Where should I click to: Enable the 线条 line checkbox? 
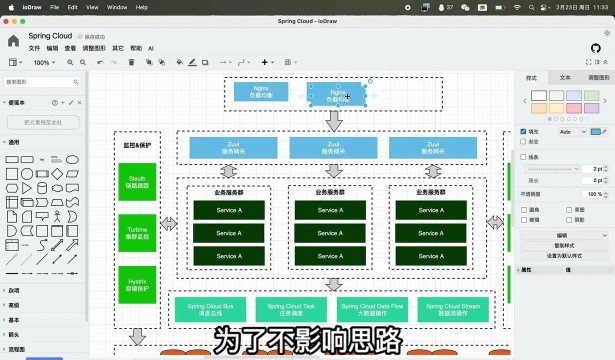(523, 157)
